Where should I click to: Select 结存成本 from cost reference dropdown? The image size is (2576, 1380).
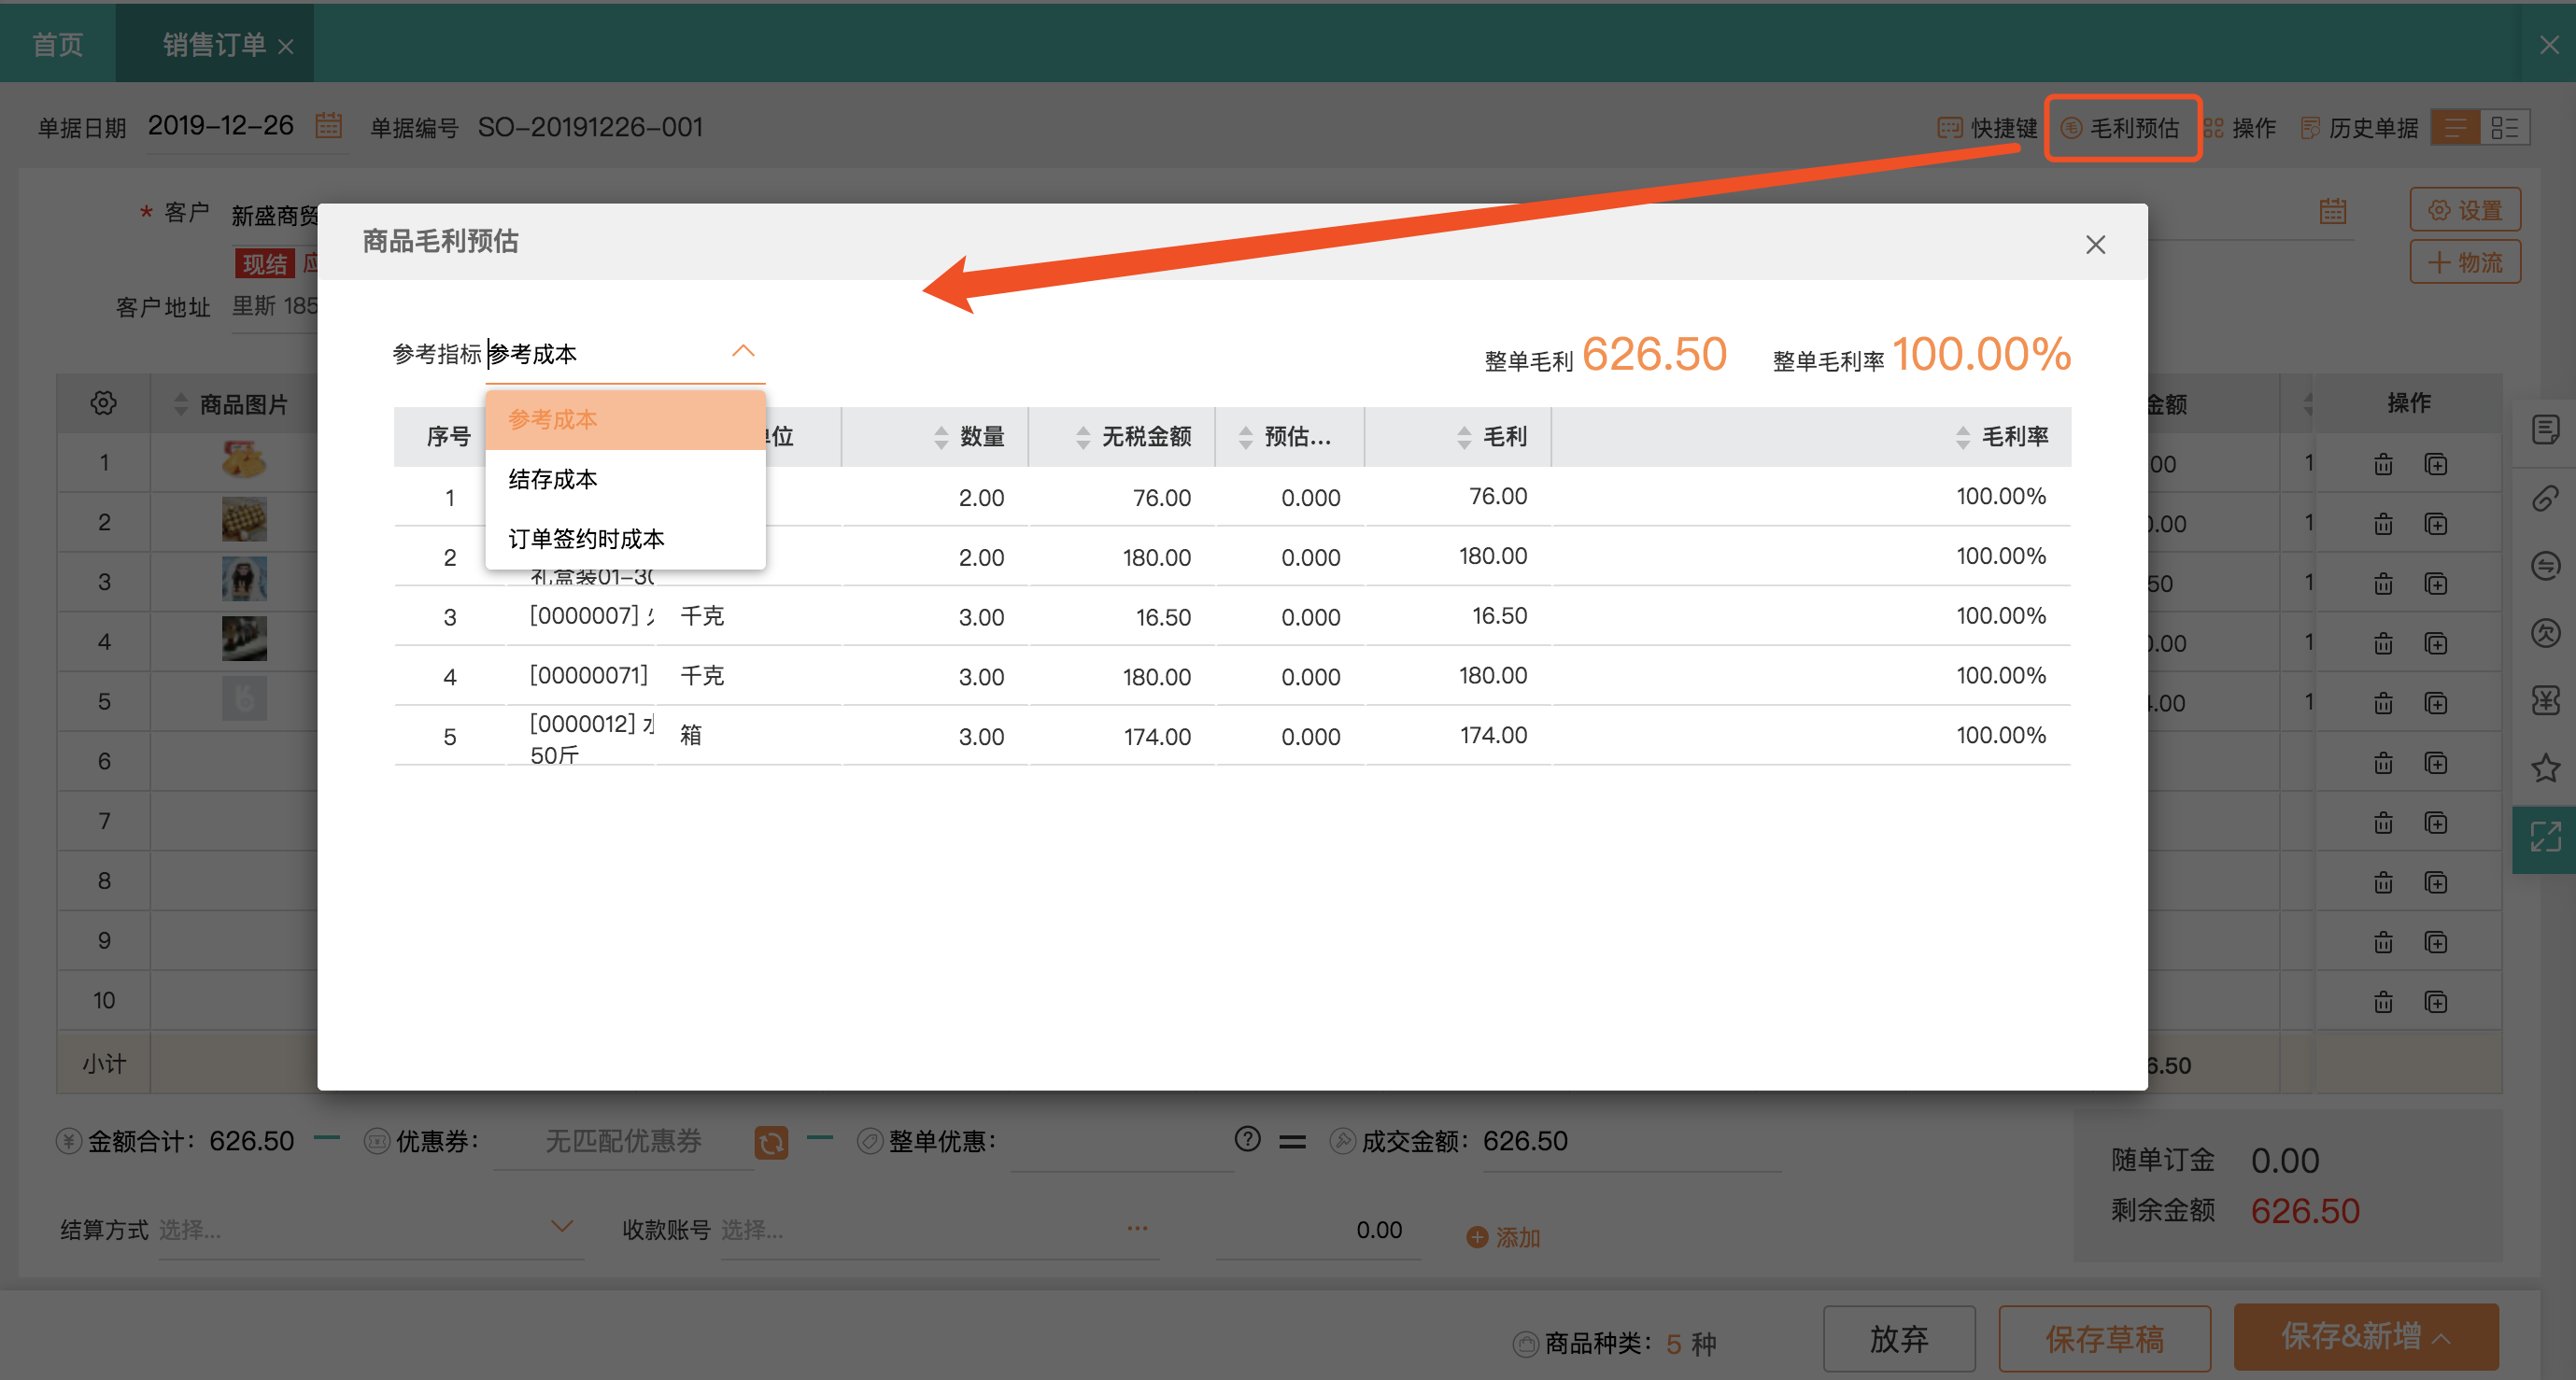click(x=556, y=479)
